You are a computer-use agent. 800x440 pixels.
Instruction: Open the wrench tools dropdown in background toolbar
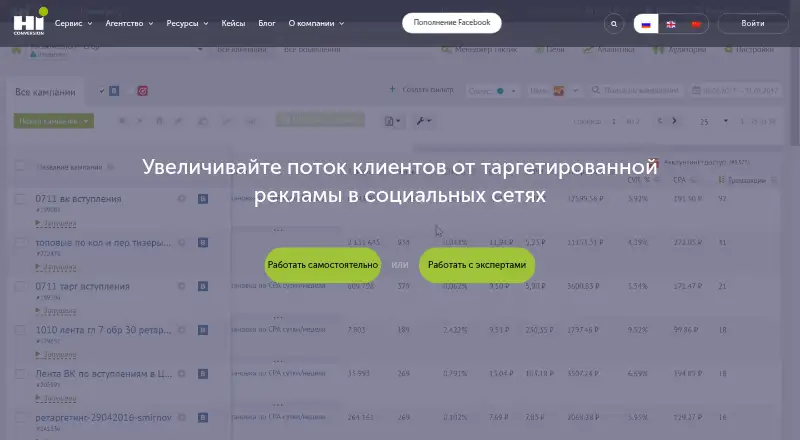[x=423, y=121]
